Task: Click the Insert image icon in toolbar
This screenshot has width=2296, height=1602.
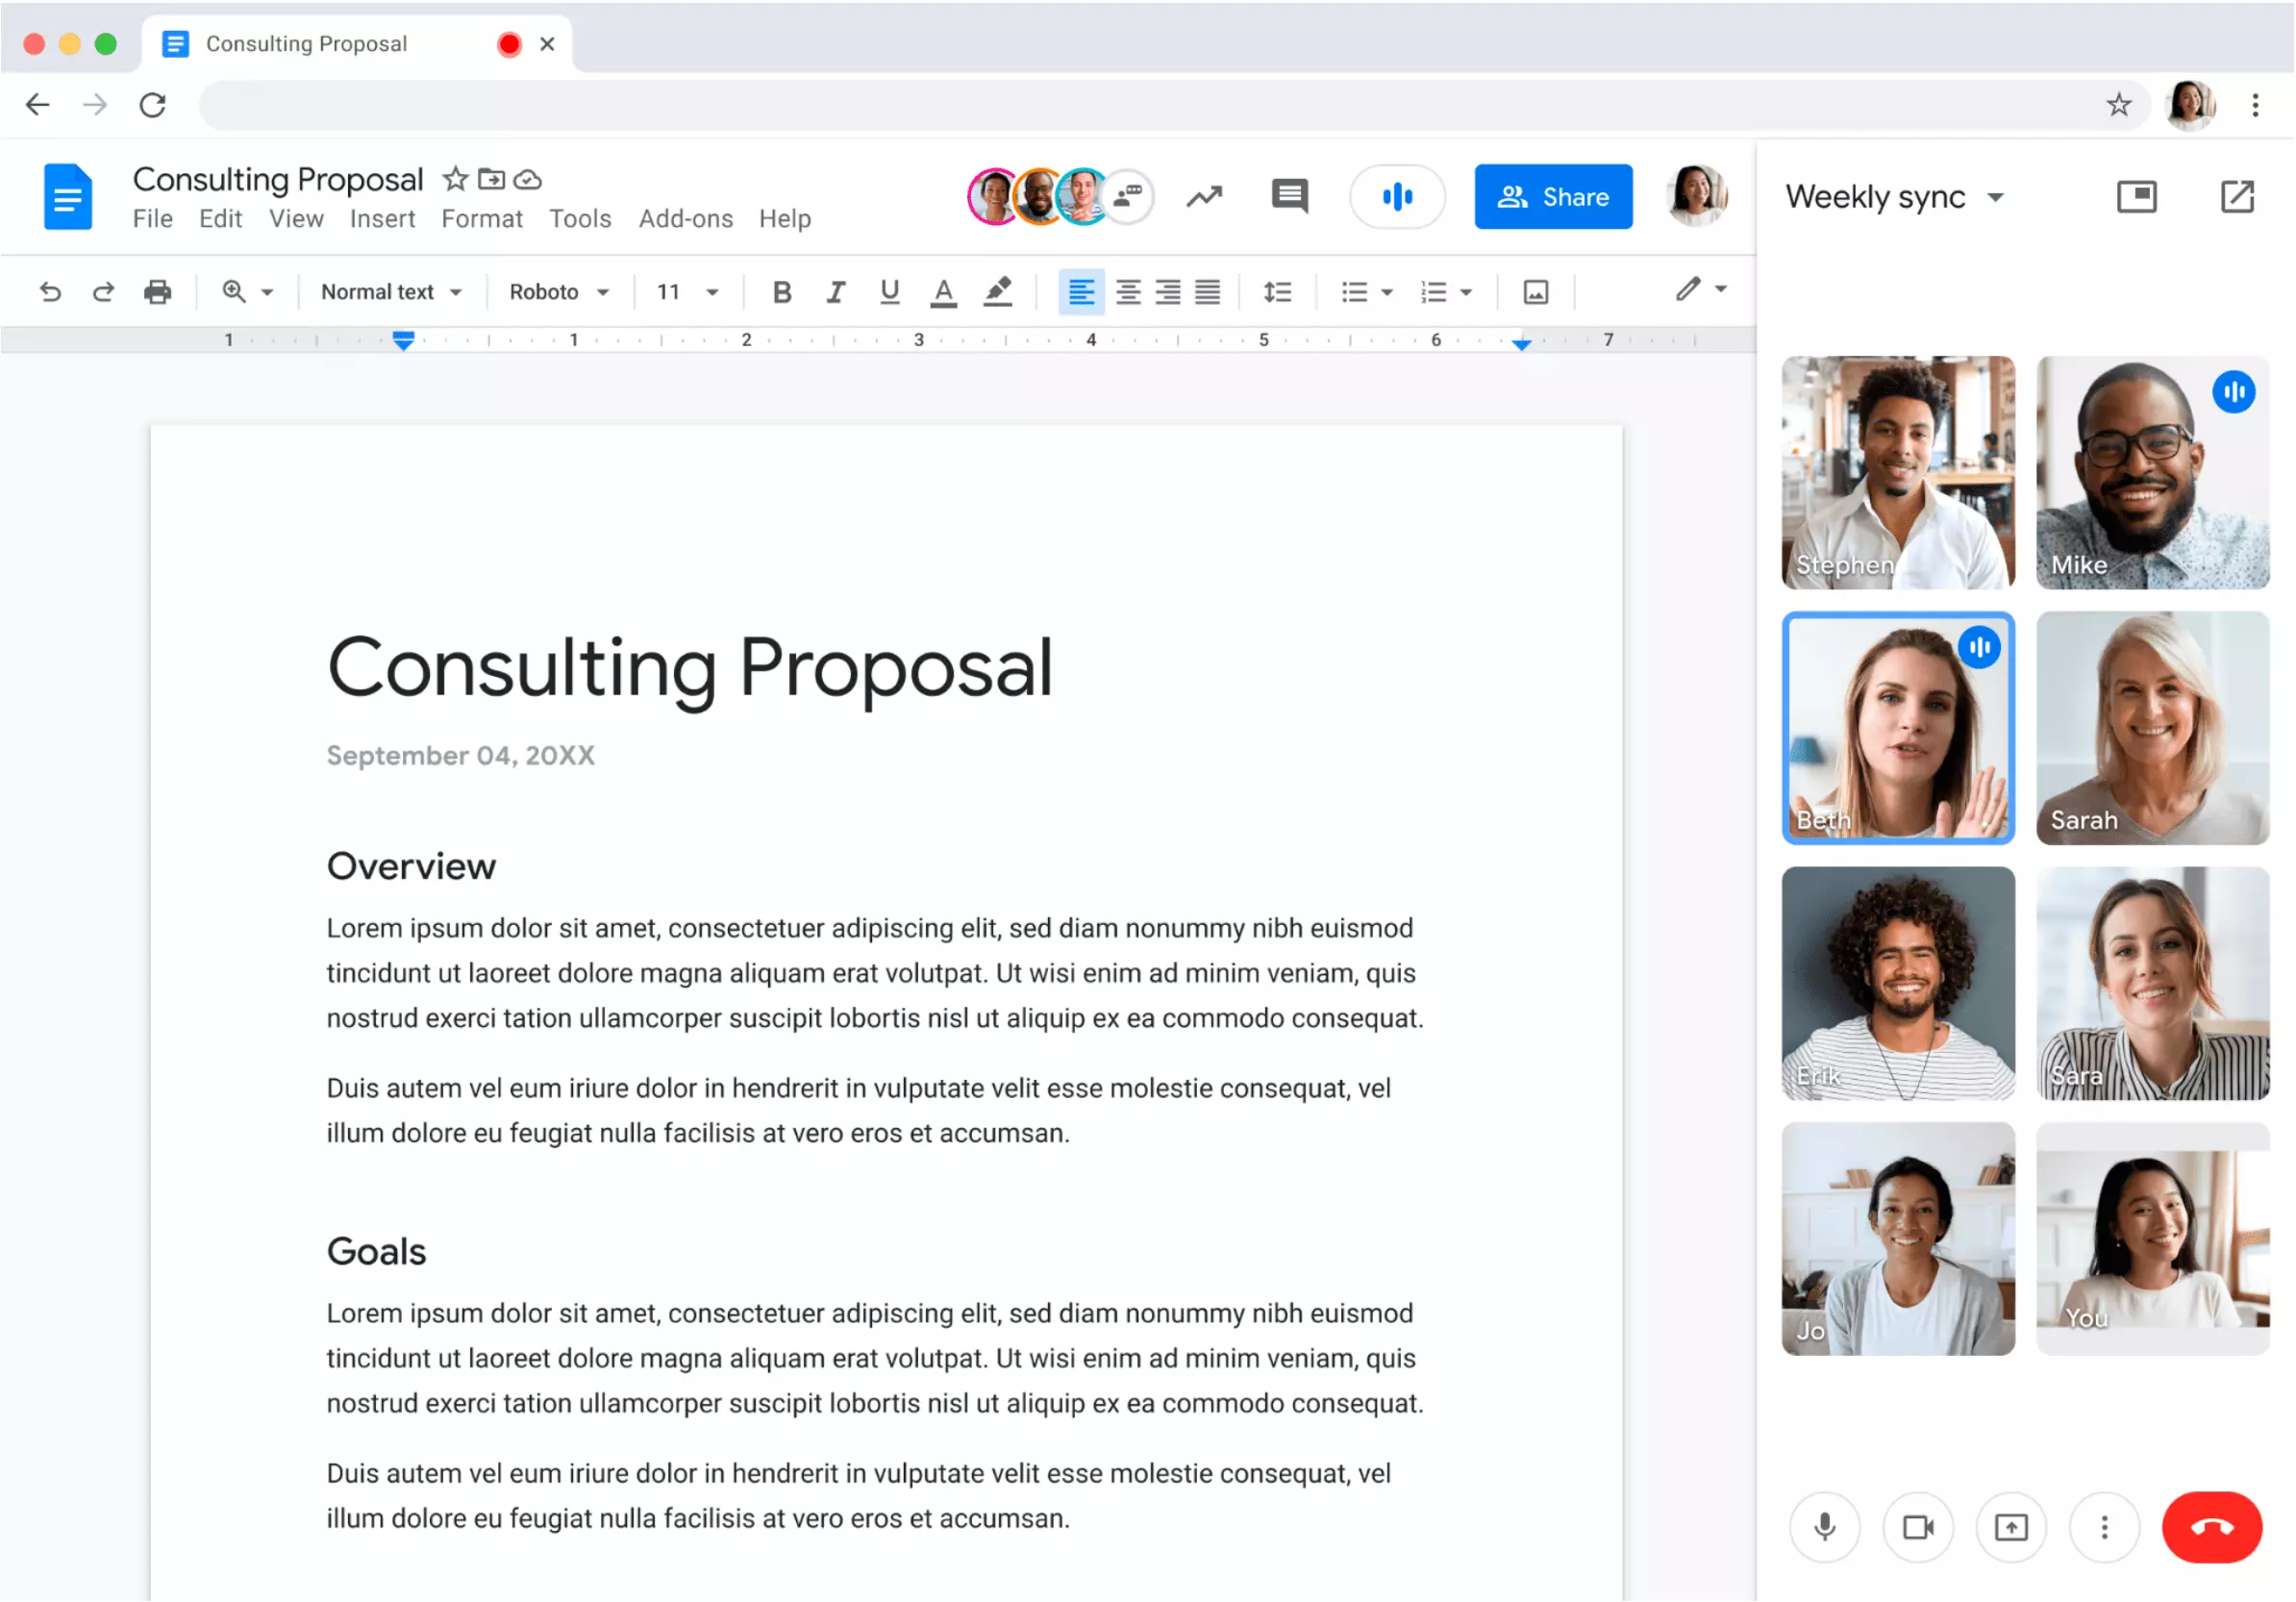Action: [x=1535, y=291]
